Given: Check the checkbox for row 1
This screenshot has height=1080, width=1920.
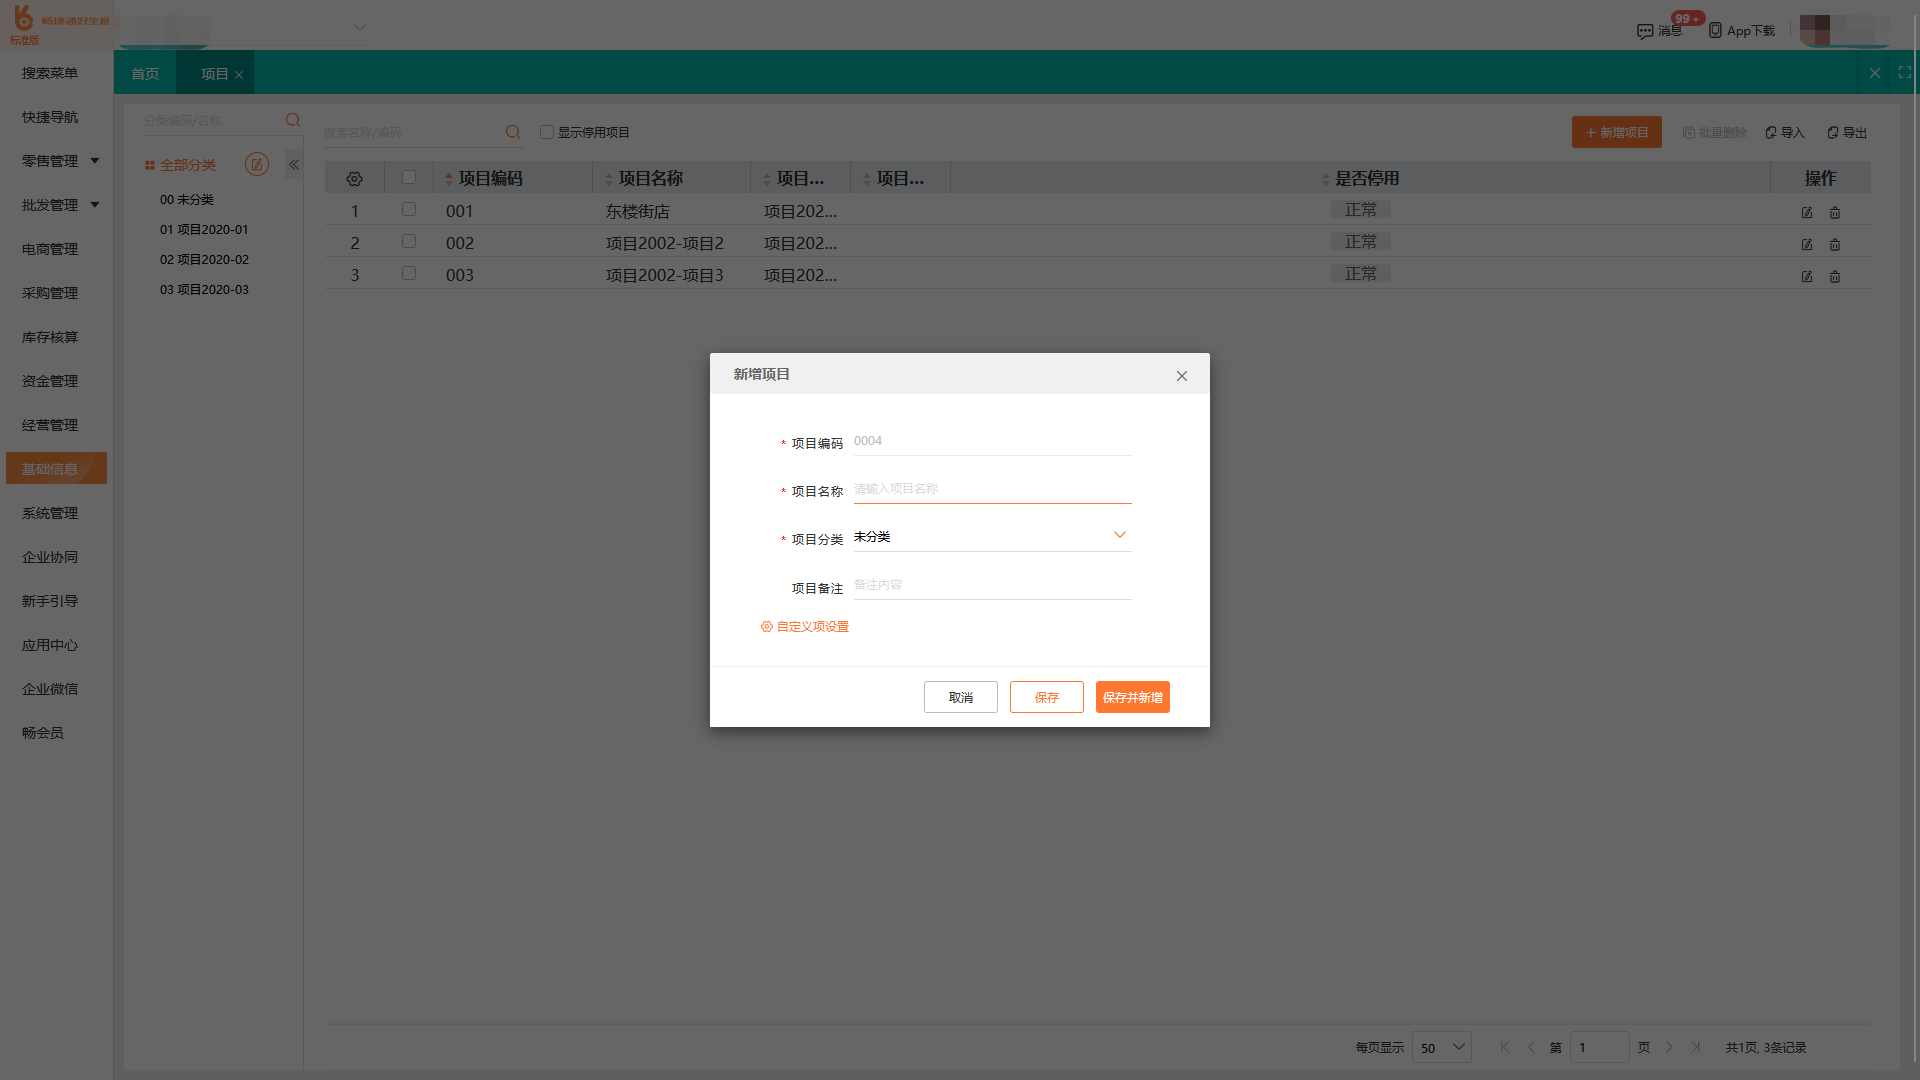Looking at the screenshot, I should click(x=409, y=210).
